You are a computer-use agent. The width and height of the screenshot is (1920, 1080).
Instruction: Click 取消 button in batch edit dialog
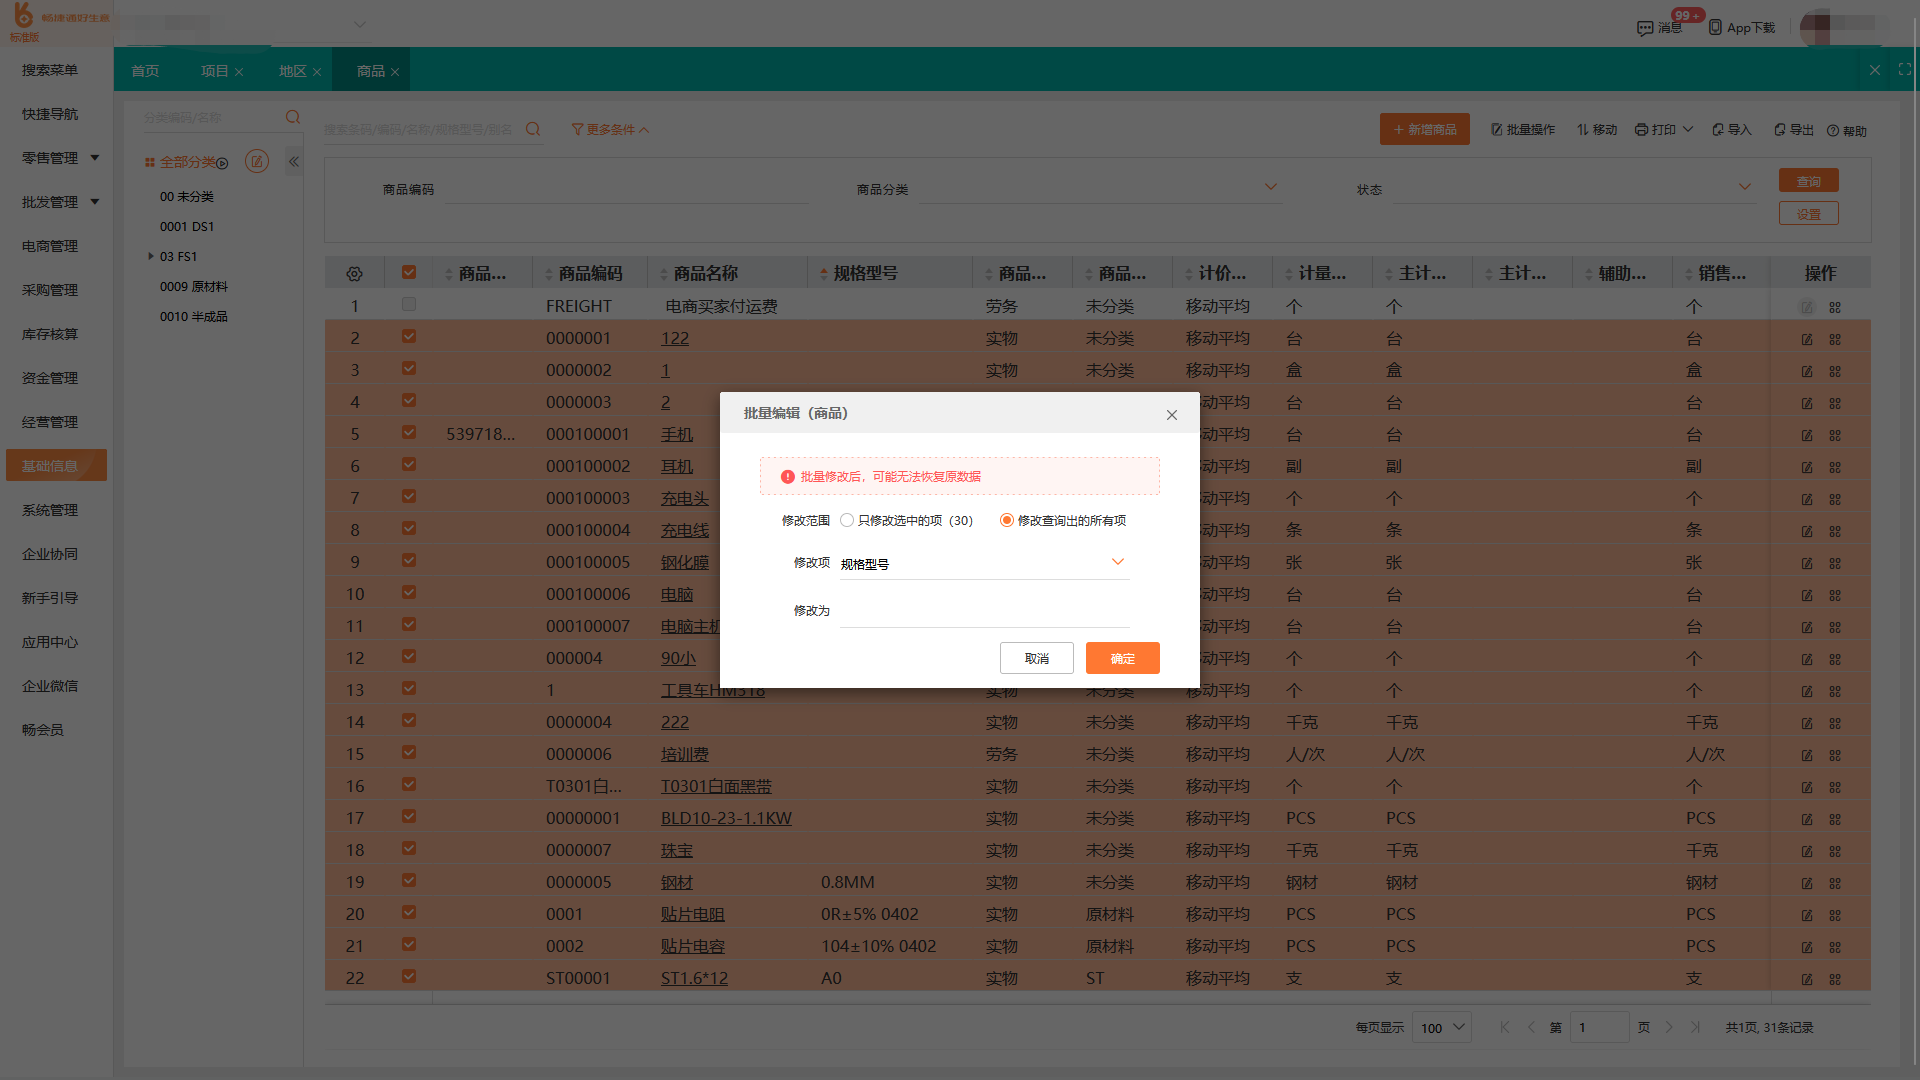pos(1036,658)
